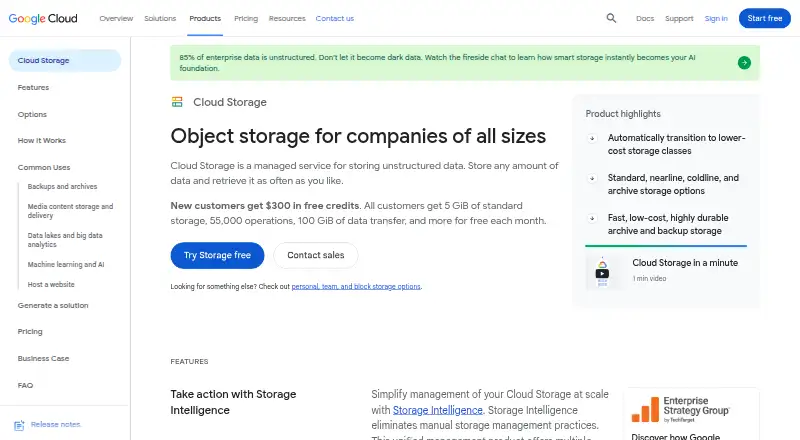The height and width of the screenshot is (440, 800).
Task: Open the Release notes link
Action: (56, 424)
